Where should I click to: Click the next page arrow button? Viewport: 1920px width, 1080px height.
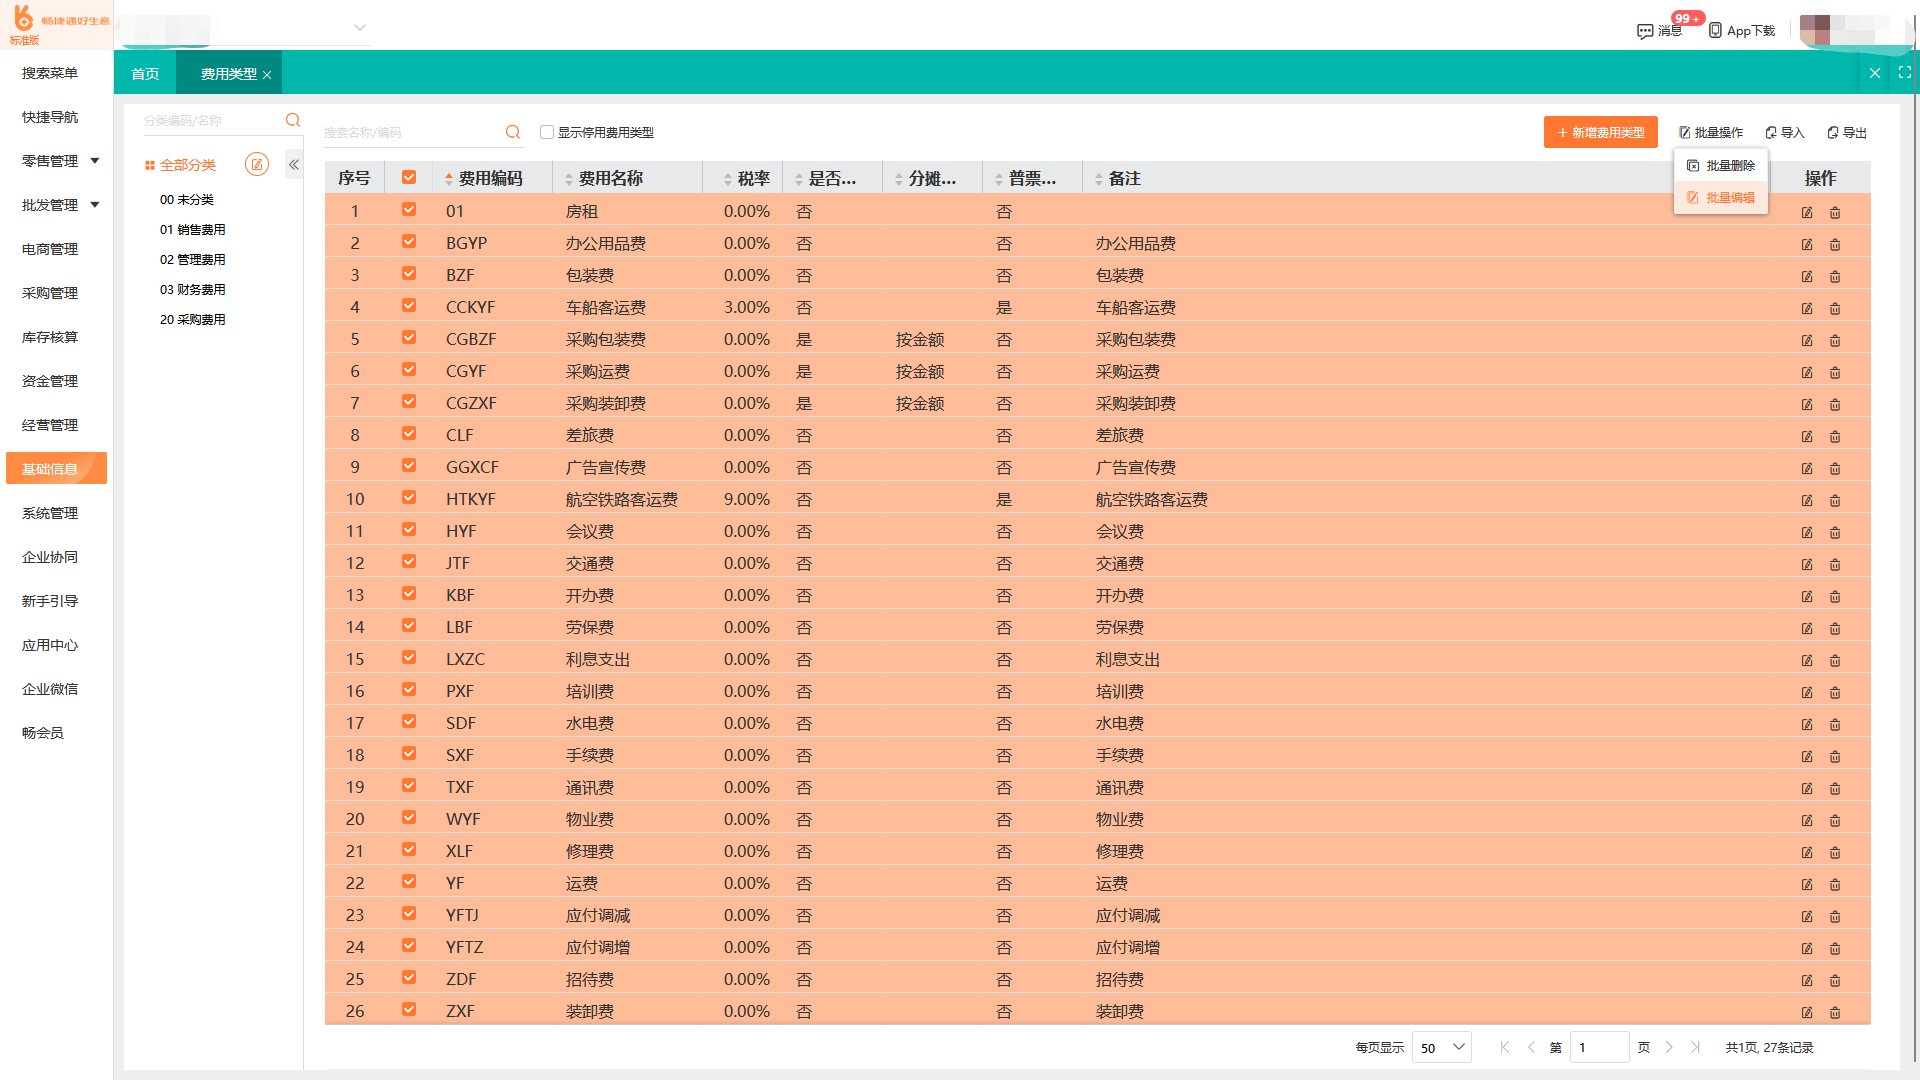click(1664, 1048)
